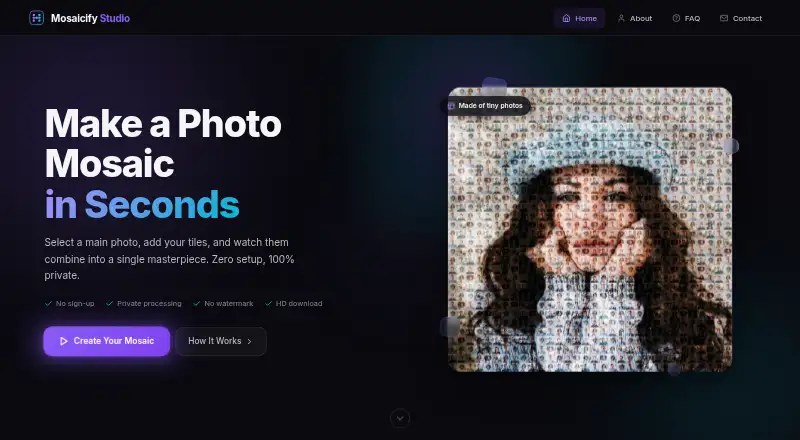Click the 'No sign-up' feature text
Viewport: 800px width, 440px height.
click(75, 303)
